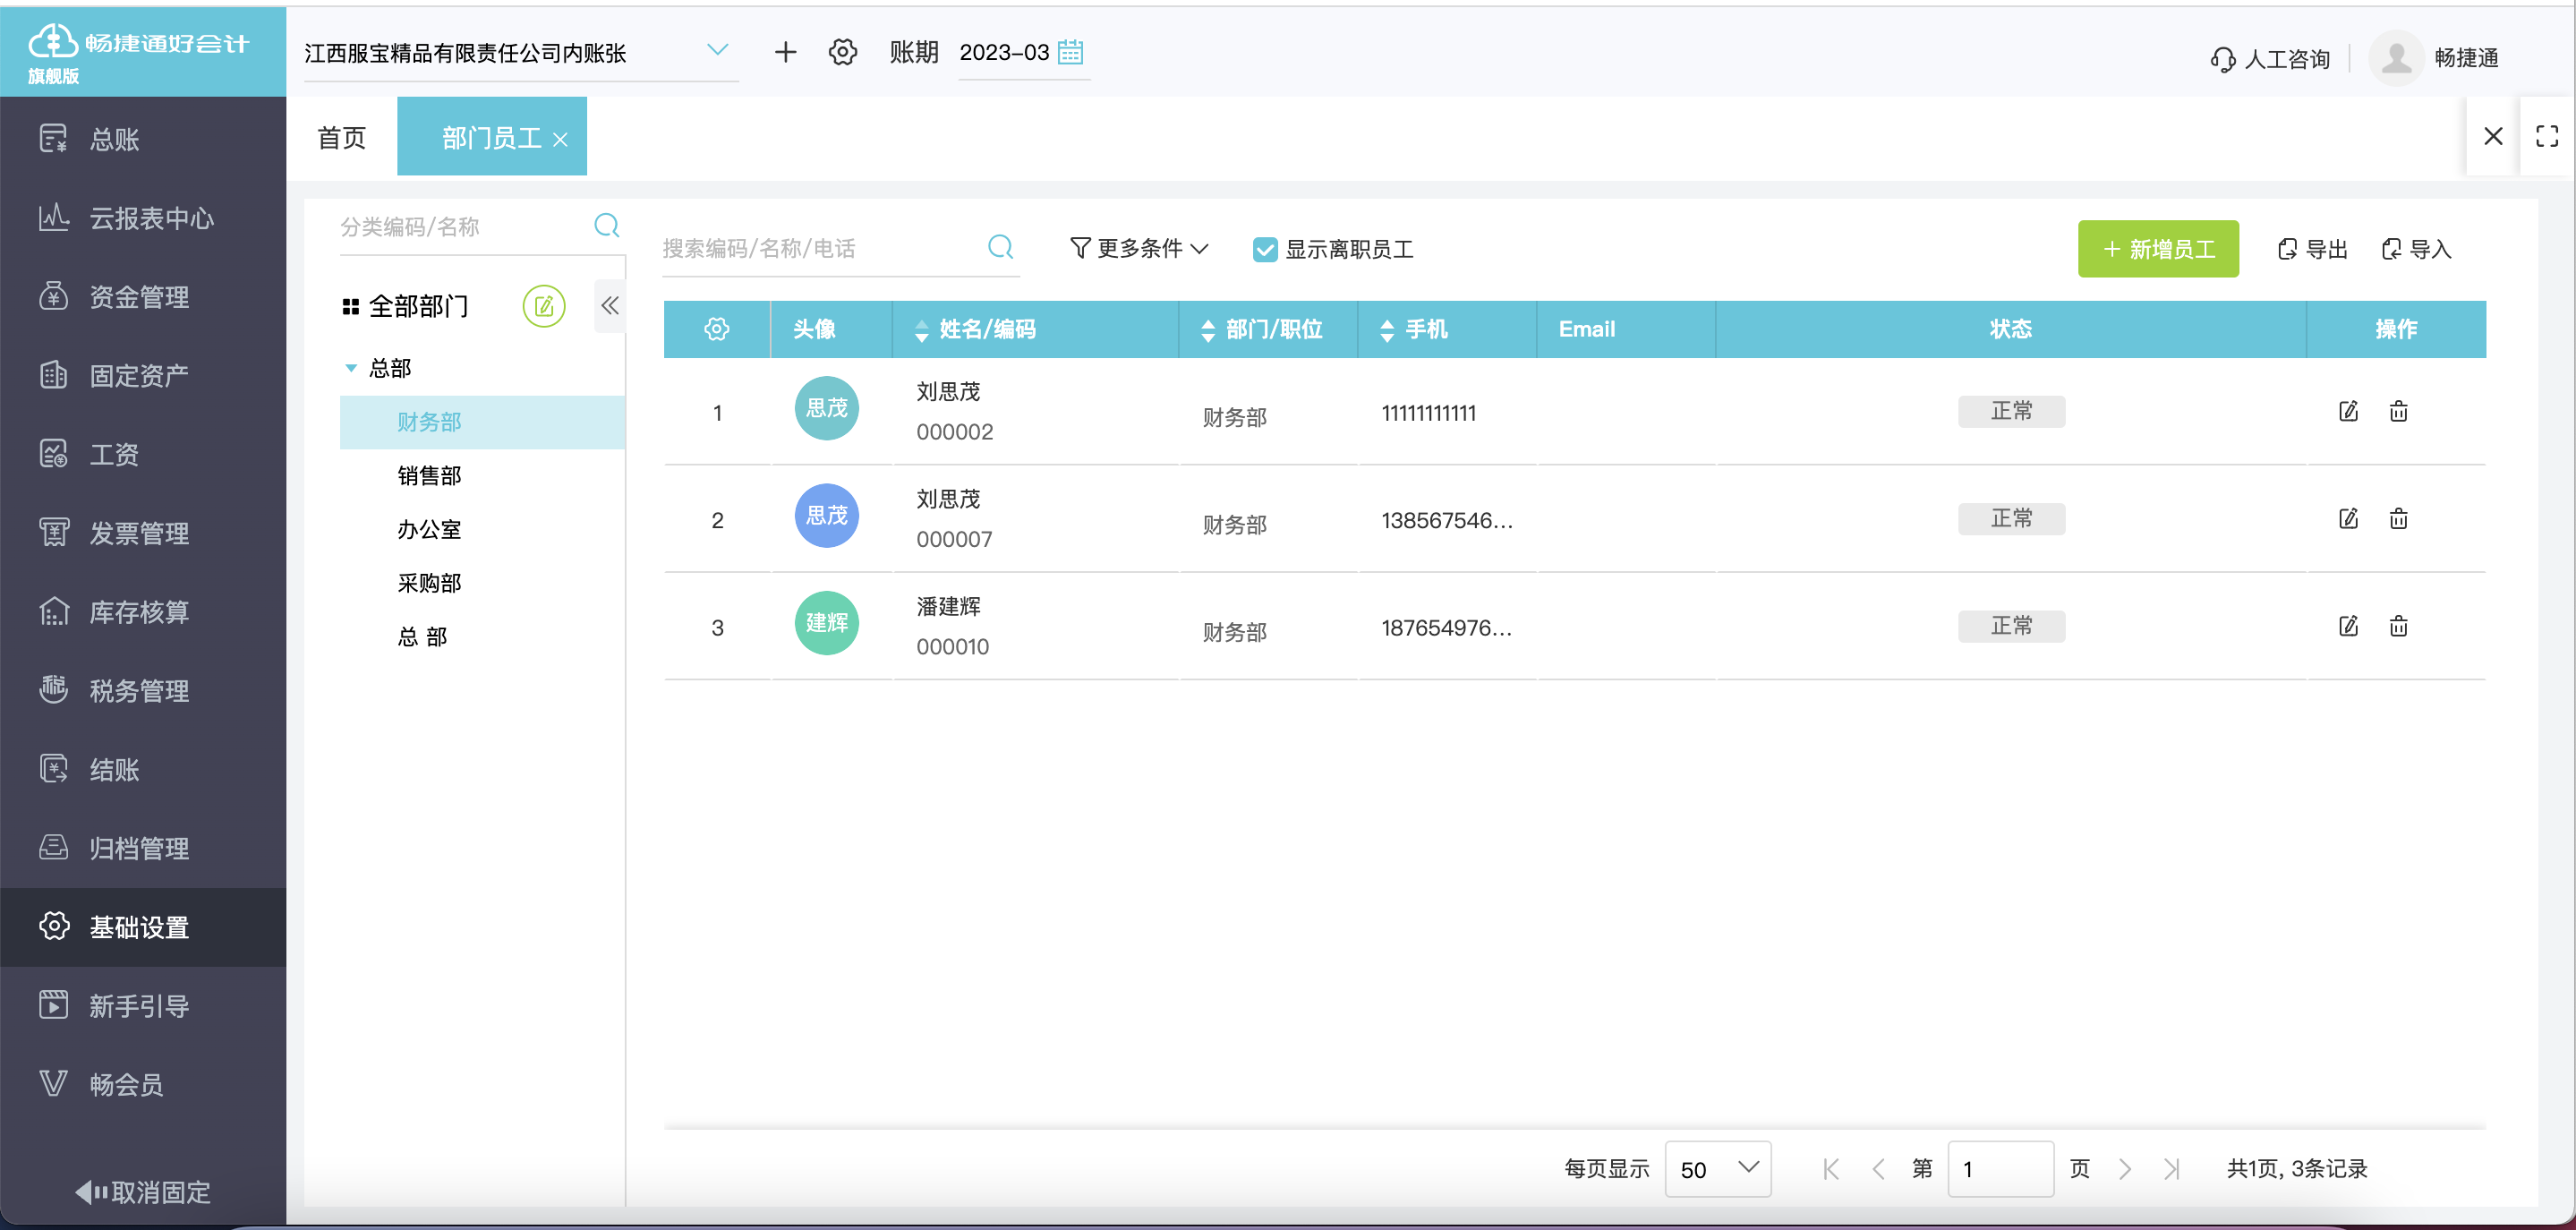
Task: Click the edit pencil icon next to 全部部门
Action: 542,307
